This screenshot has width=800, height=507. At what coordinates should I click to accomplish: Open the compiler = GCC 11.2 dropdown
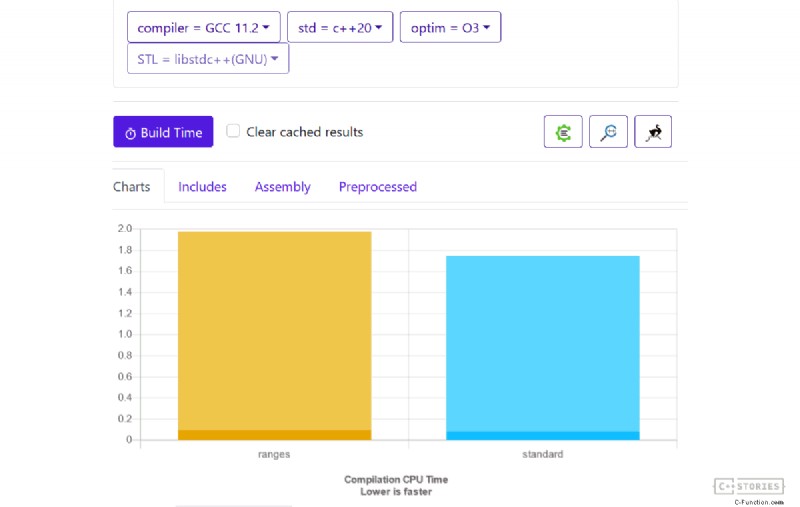tap(203, 27)
